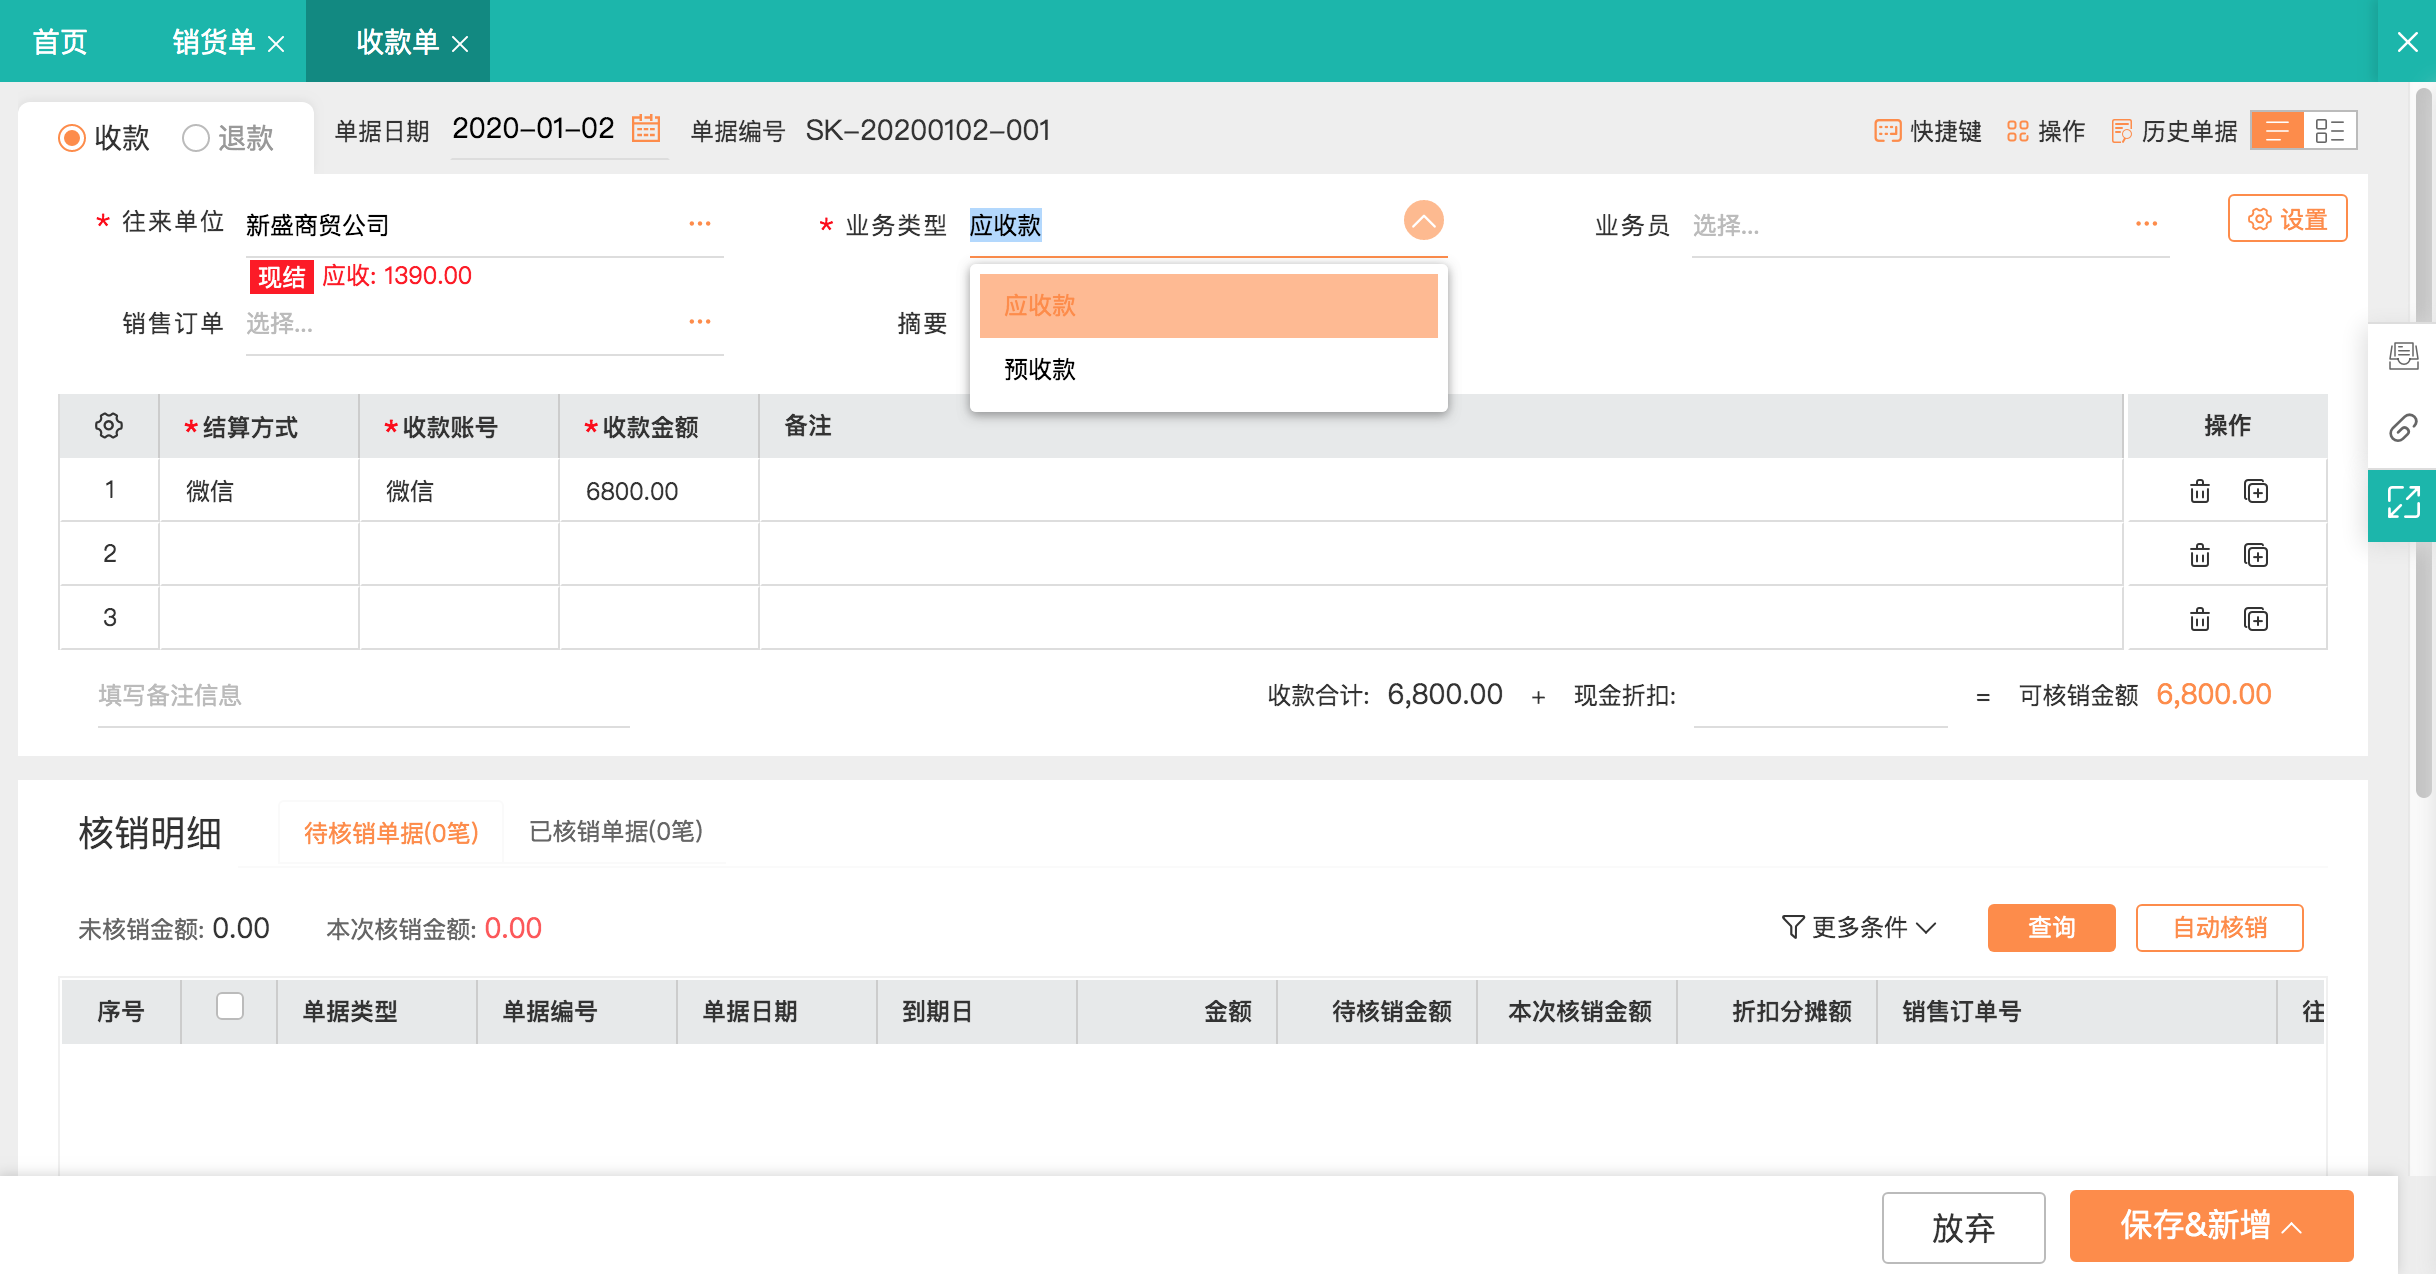Viewport: 2436px width, 1274px height.
Task: Click 放弃 button to discard changes
Action: (1962, 1224)
